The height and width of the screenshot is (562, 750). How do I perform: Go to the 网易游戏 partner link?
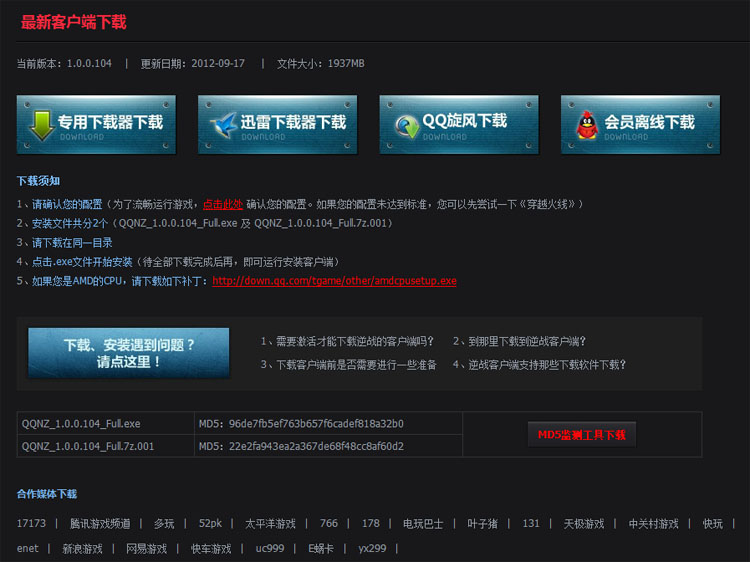point(146,549)
